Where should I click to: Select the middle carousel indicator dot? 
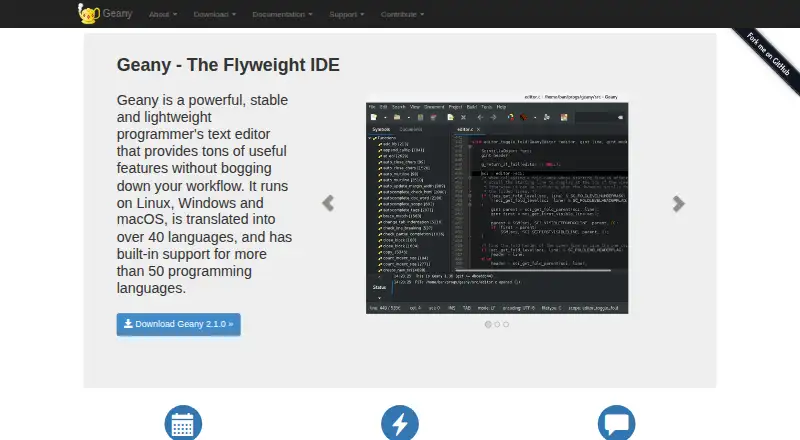497,324
